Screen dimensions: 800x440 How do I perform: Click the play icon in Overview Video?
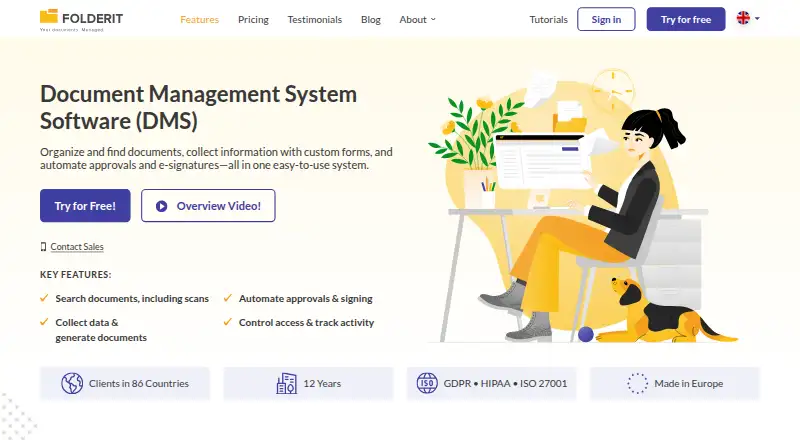[162, 206]
